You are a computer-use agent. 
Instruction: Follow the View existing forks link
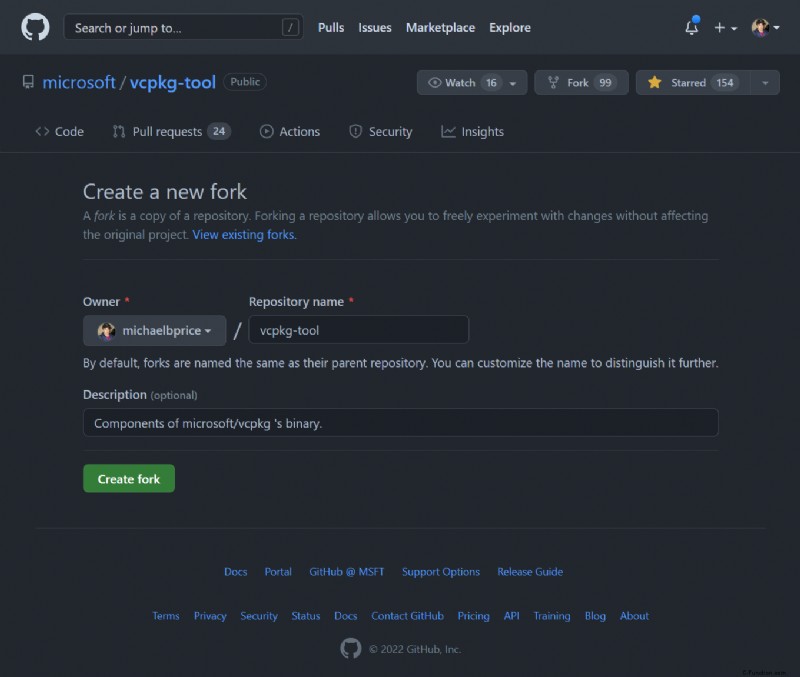point(244,235)
